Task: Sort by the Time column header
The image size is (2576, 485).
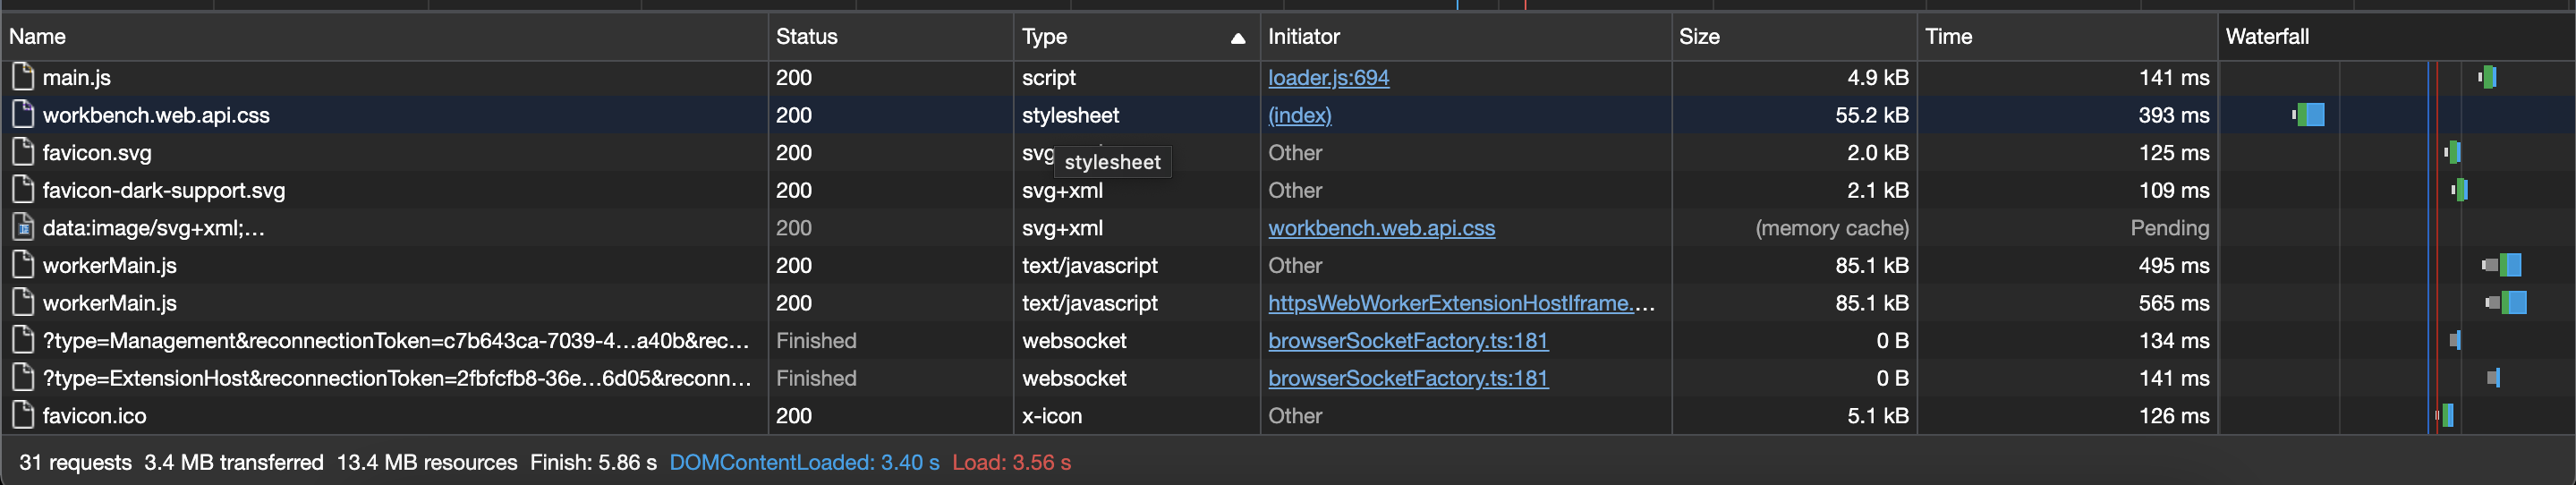Action: [1948, 37]
